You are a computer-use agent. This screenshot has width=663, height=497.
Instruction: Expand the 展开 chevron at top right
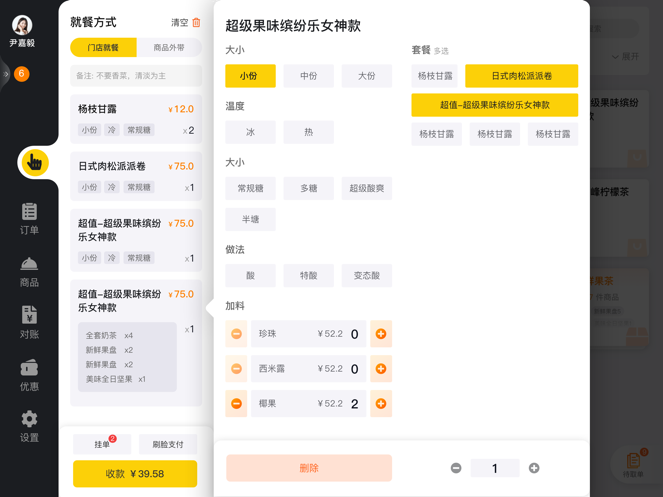click(x=625, y=57)
